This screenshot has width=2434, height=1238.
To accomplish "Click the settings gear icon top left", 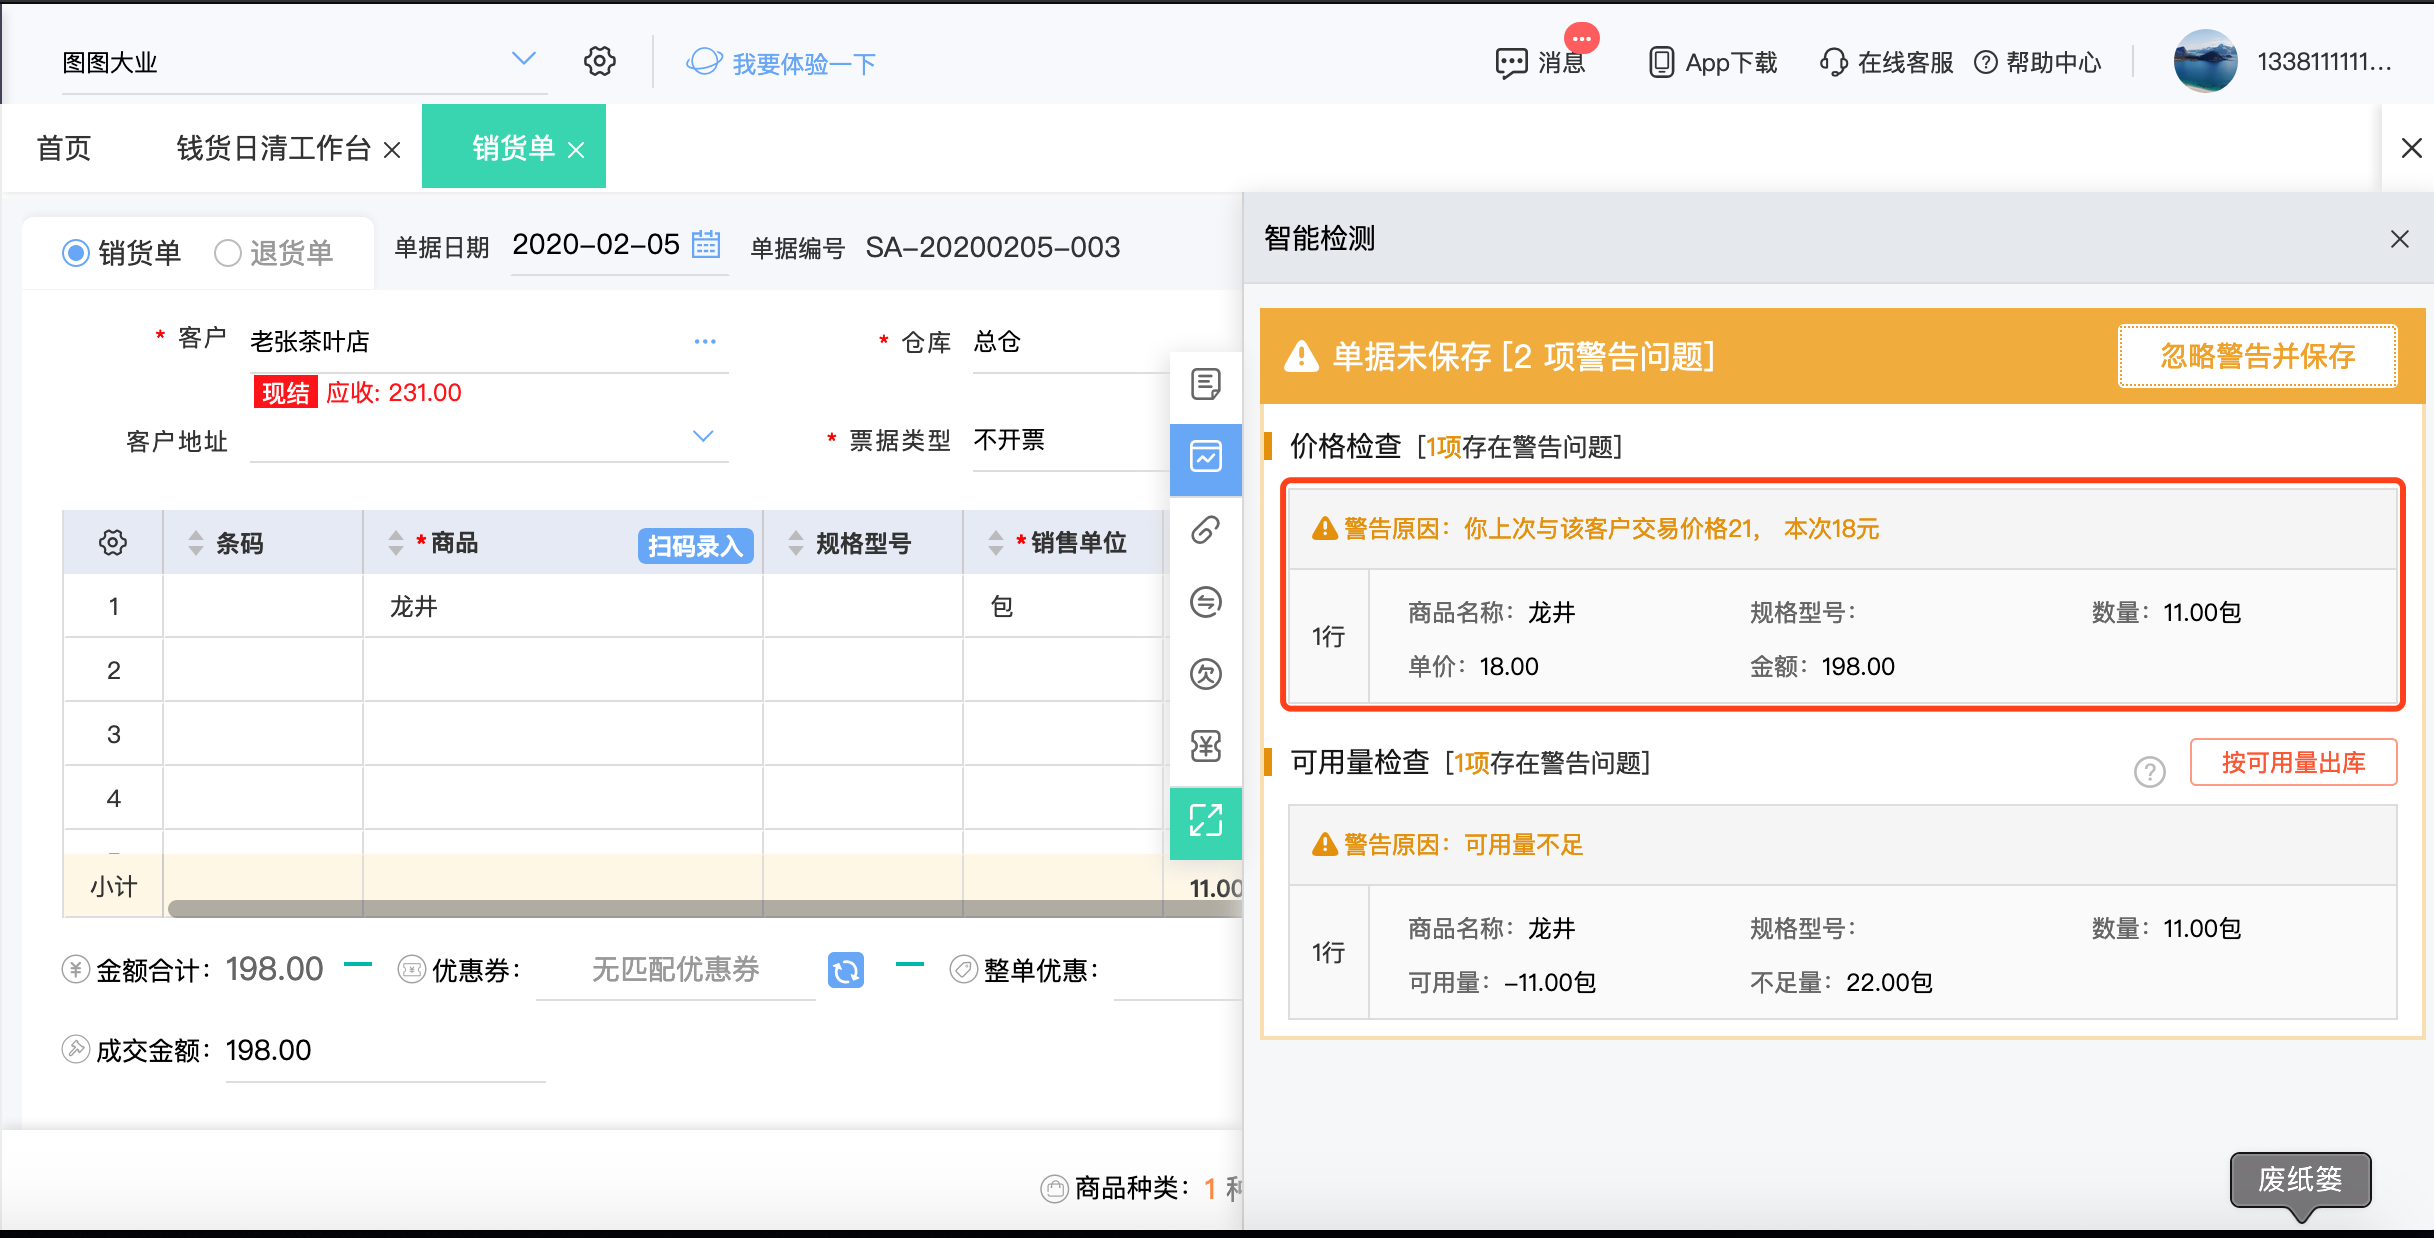I will [600, 60].
